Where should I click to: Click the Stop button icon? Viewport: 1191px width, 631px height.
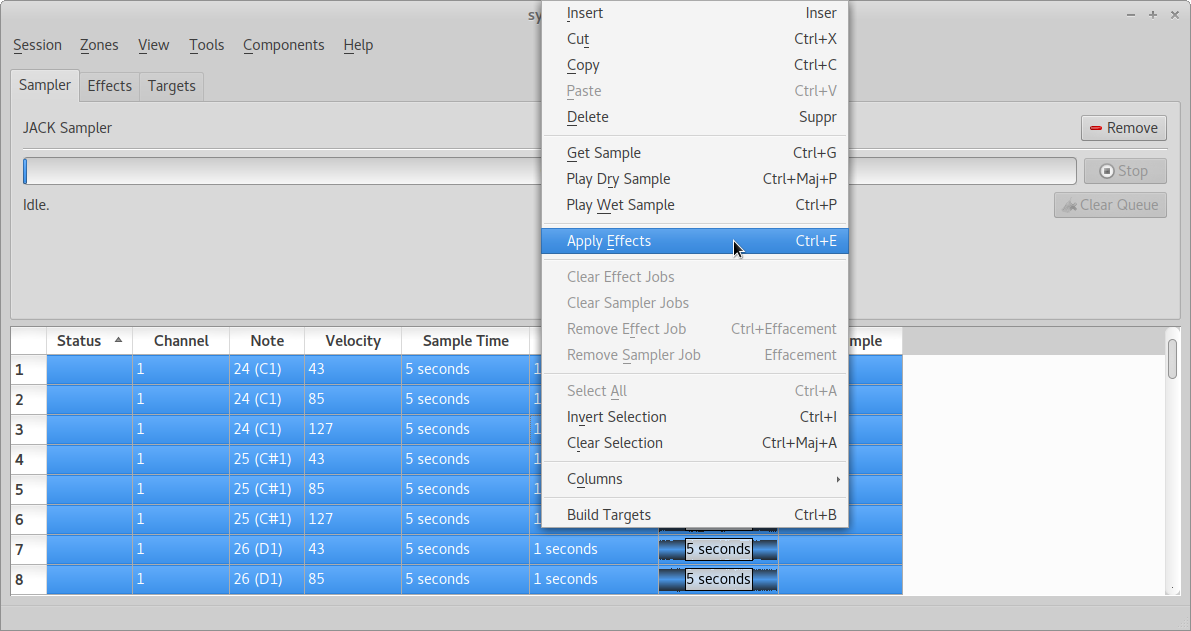[1106, 171]
